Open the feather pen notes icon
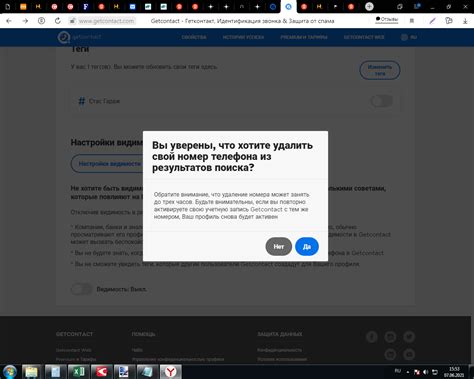 tap(432, 21)
